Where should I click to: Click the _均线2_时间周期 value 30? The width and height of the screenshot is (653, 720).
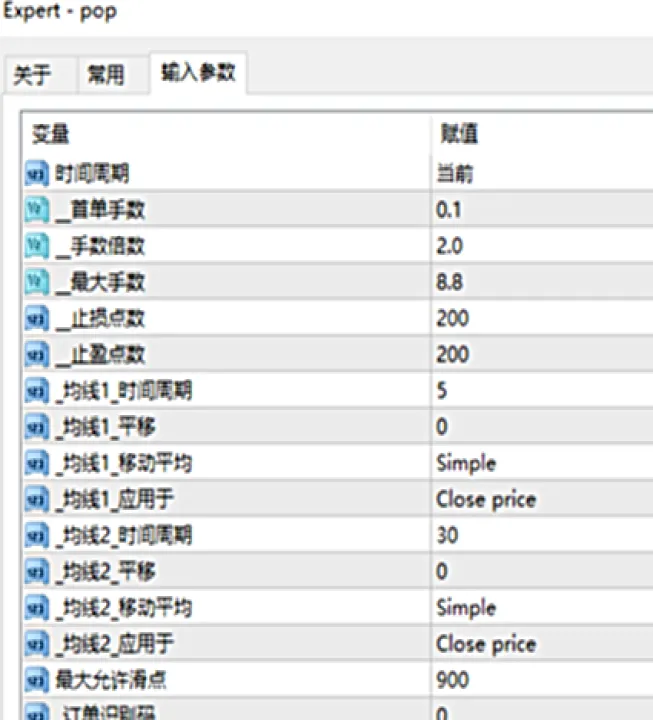click(x=540, y=536)
